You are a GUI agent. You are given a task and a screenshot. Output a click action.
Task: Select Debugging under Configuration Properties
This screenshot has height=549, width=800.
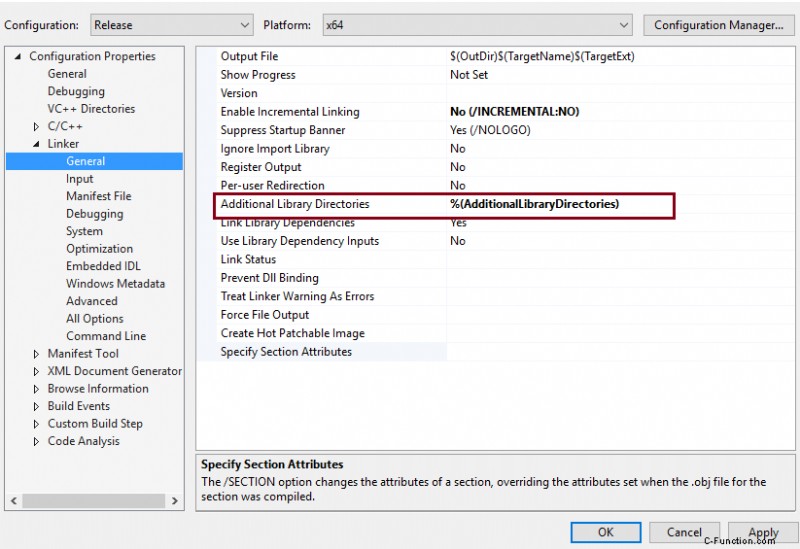[x=76, y=91]
